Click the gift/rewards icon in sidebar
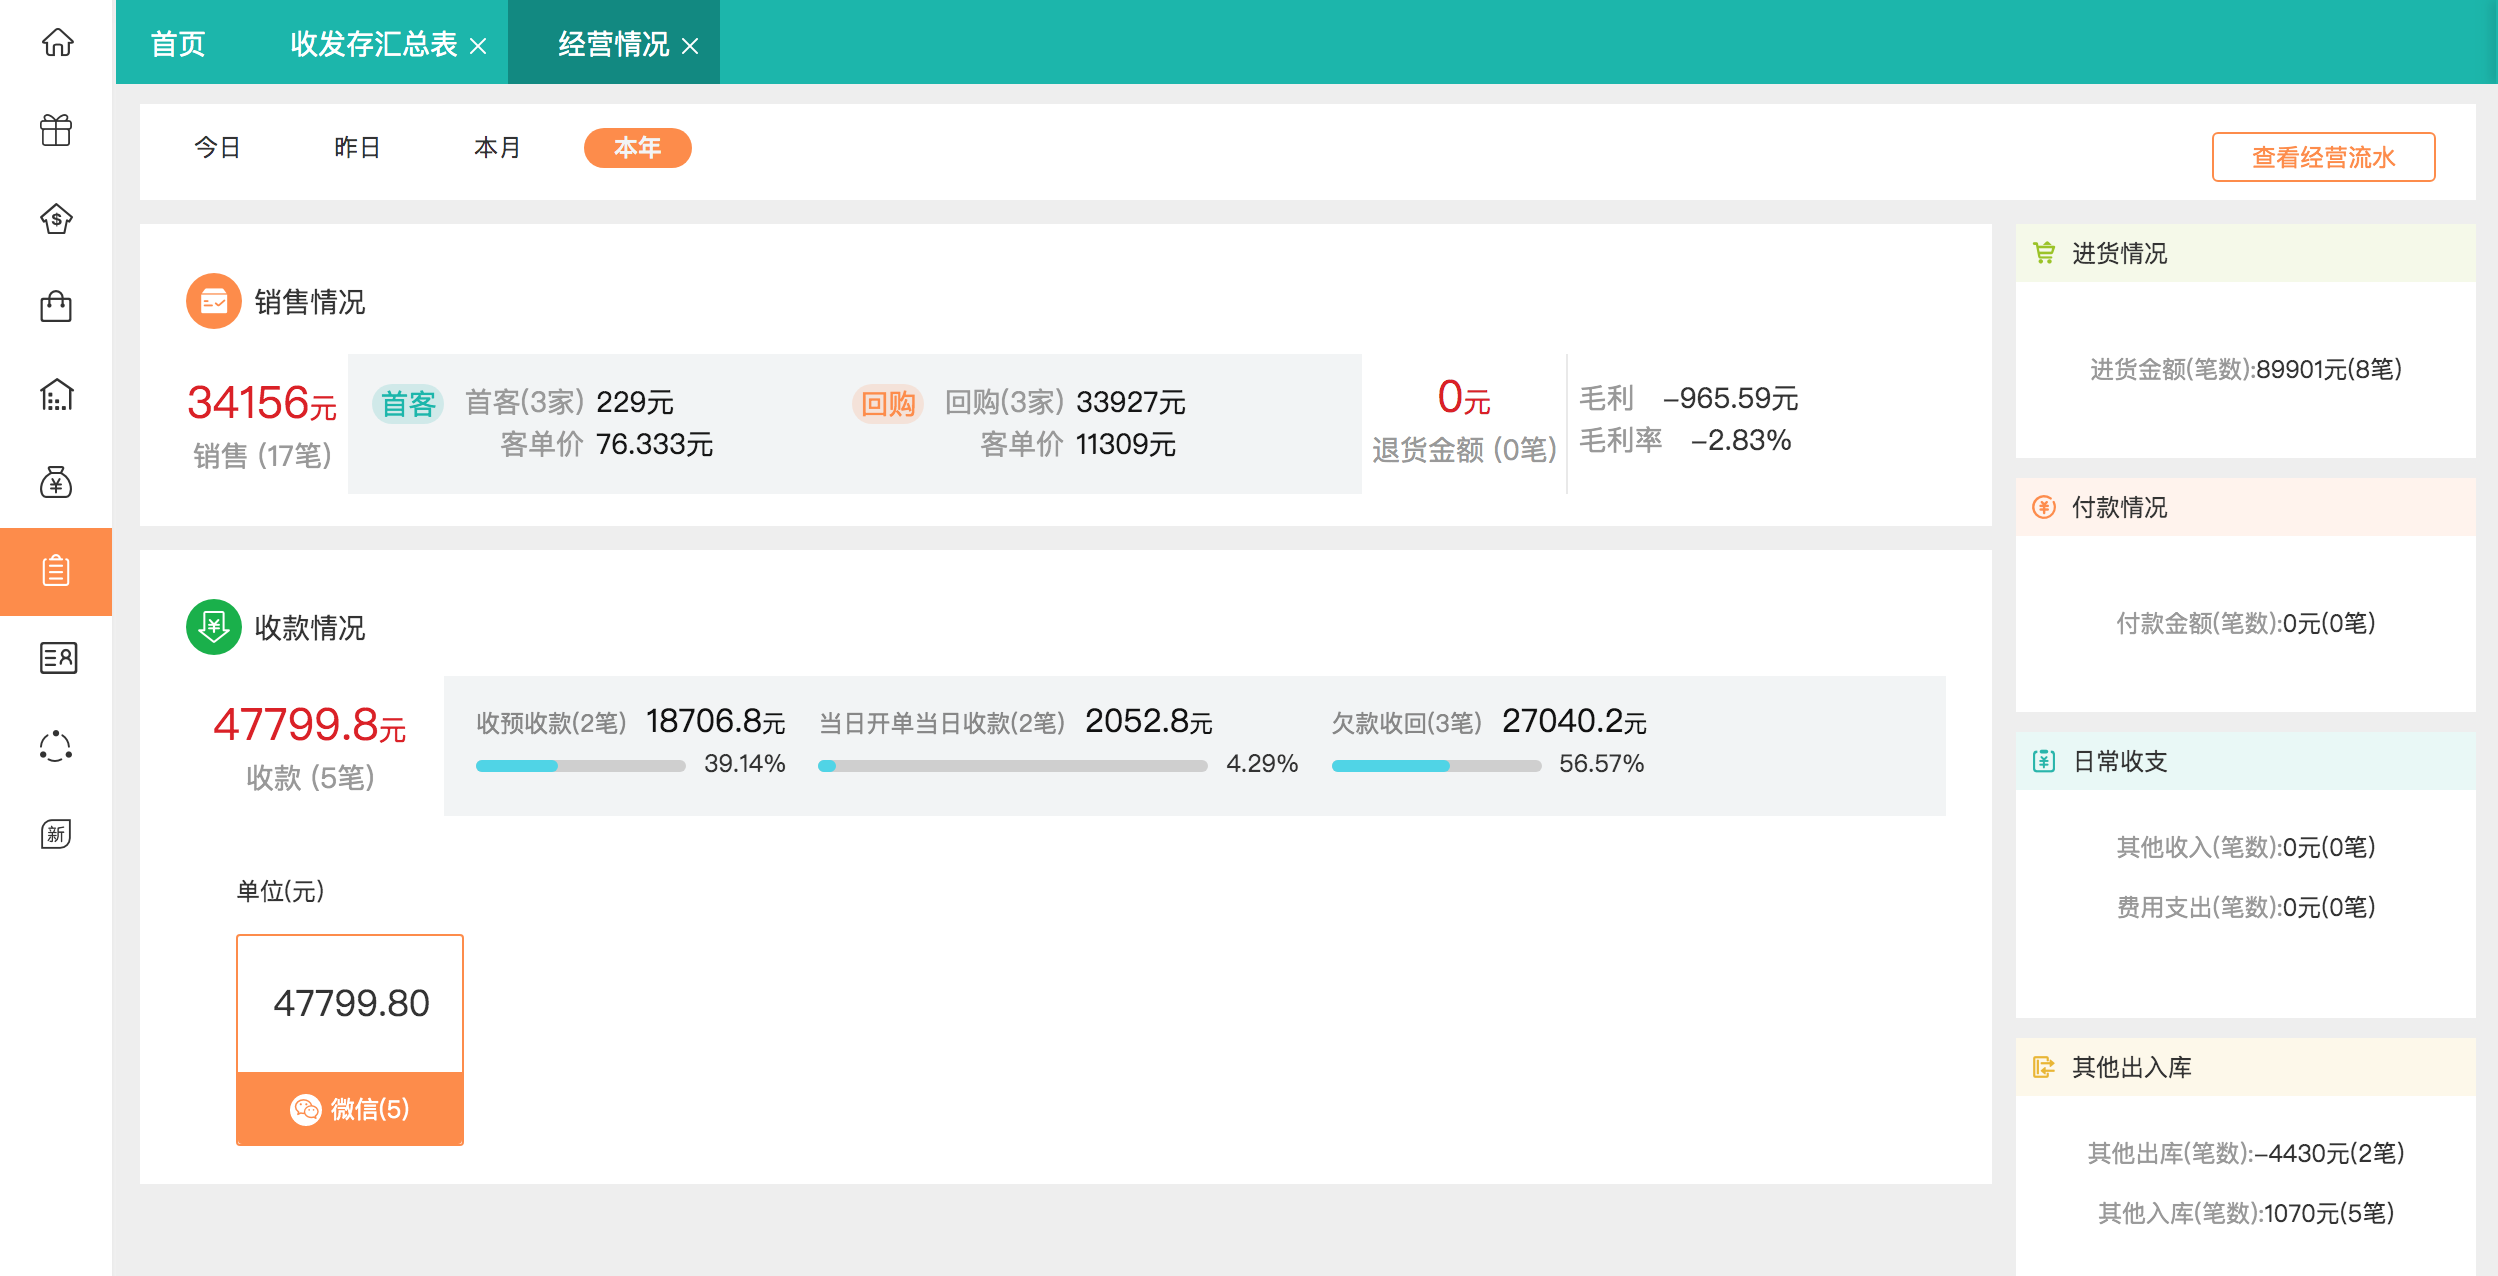Viewport: 2498px width, 1276px height. tap(55, 130)
